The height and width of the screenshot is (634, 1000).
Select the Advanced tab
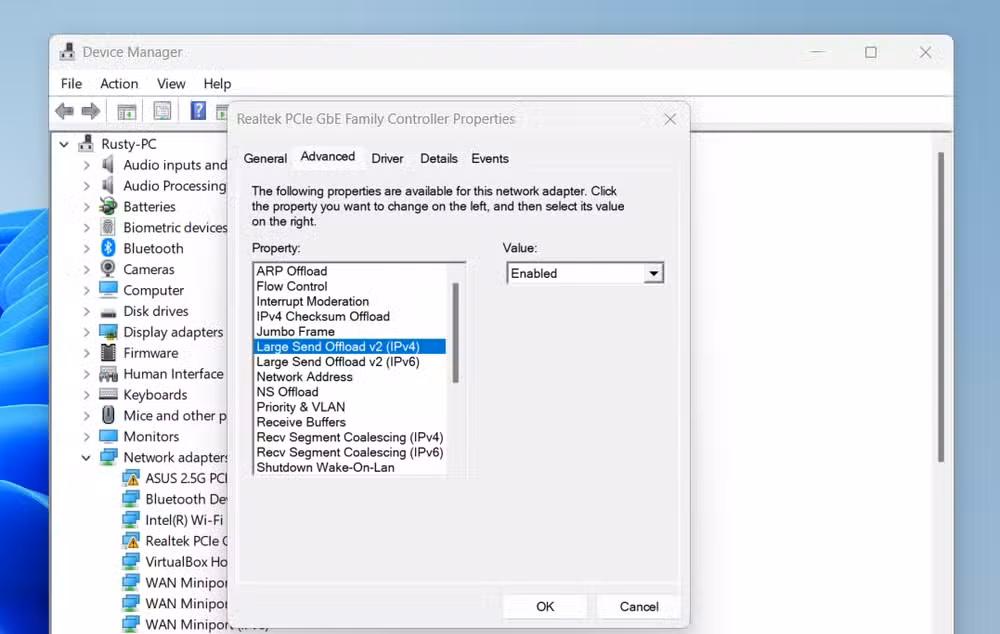coord(328,156)
